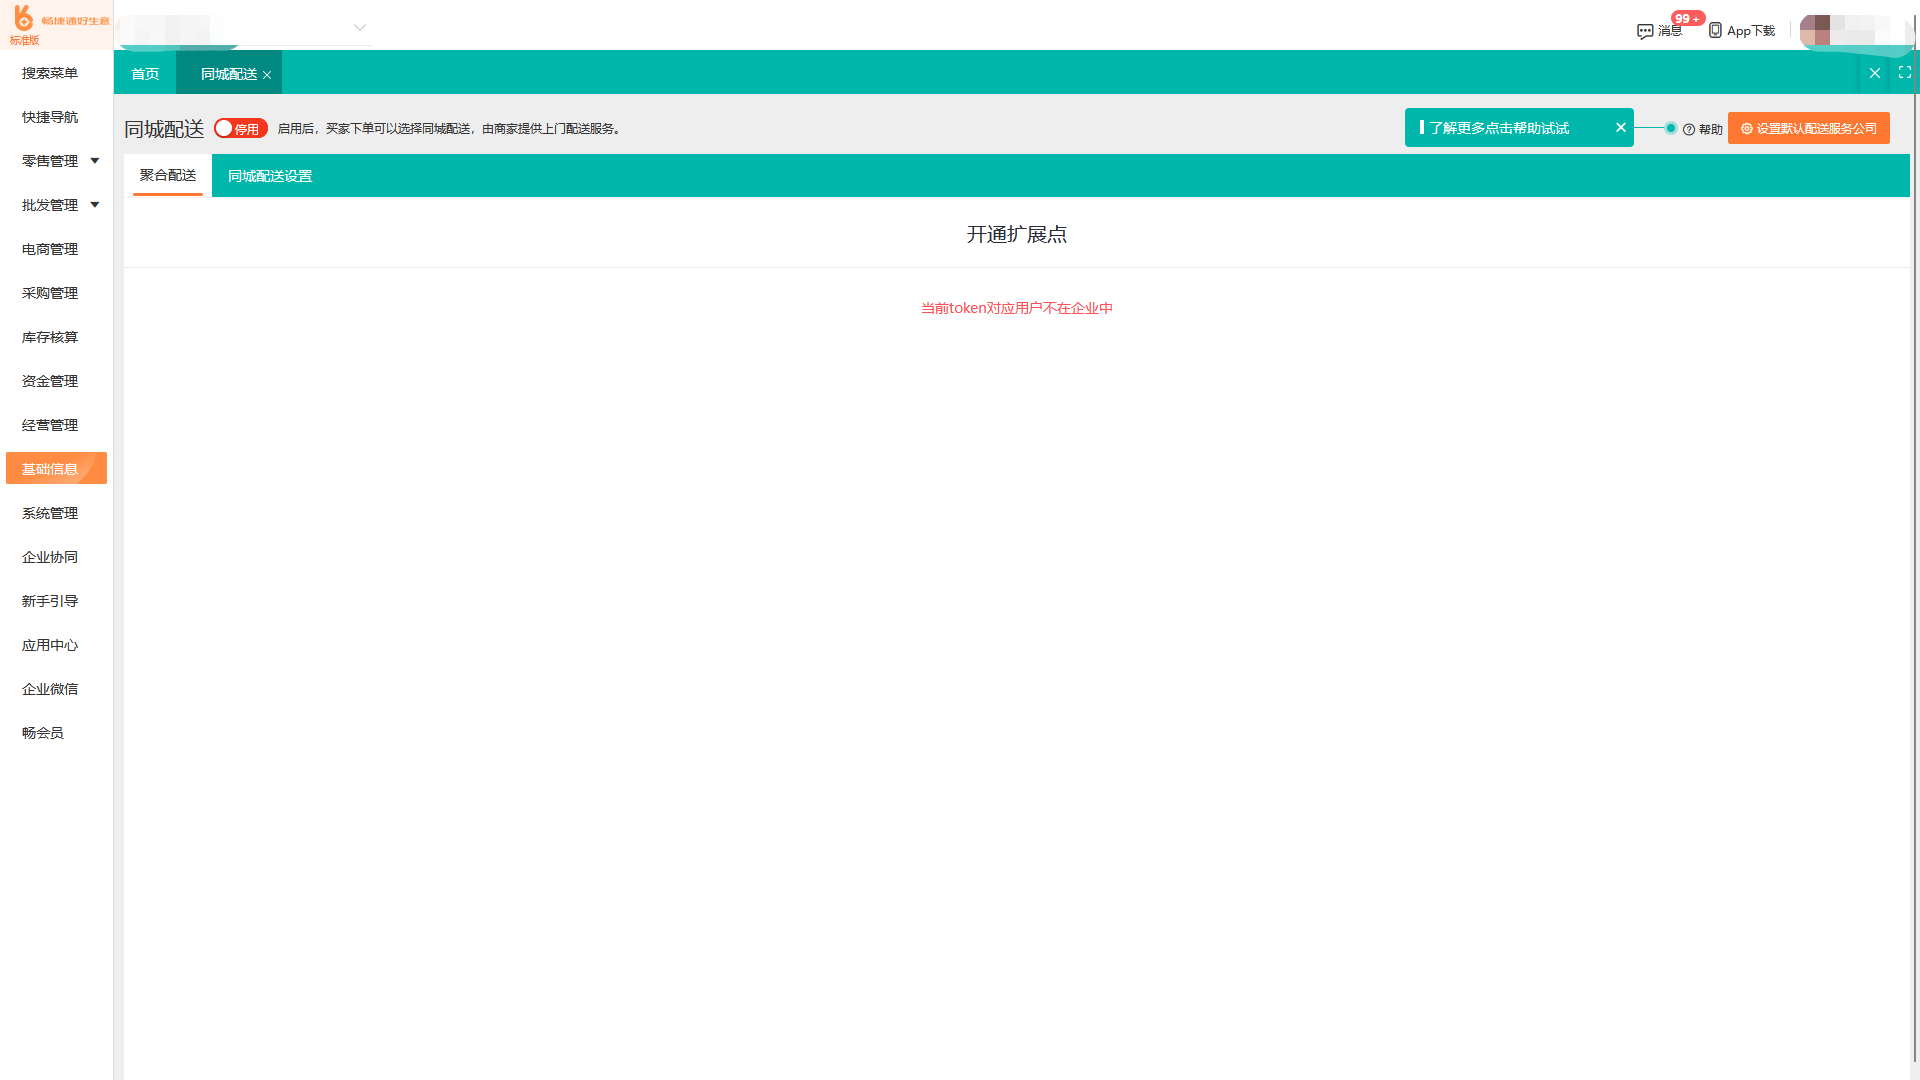Close the help tooltip banner

pos(1619,128)
